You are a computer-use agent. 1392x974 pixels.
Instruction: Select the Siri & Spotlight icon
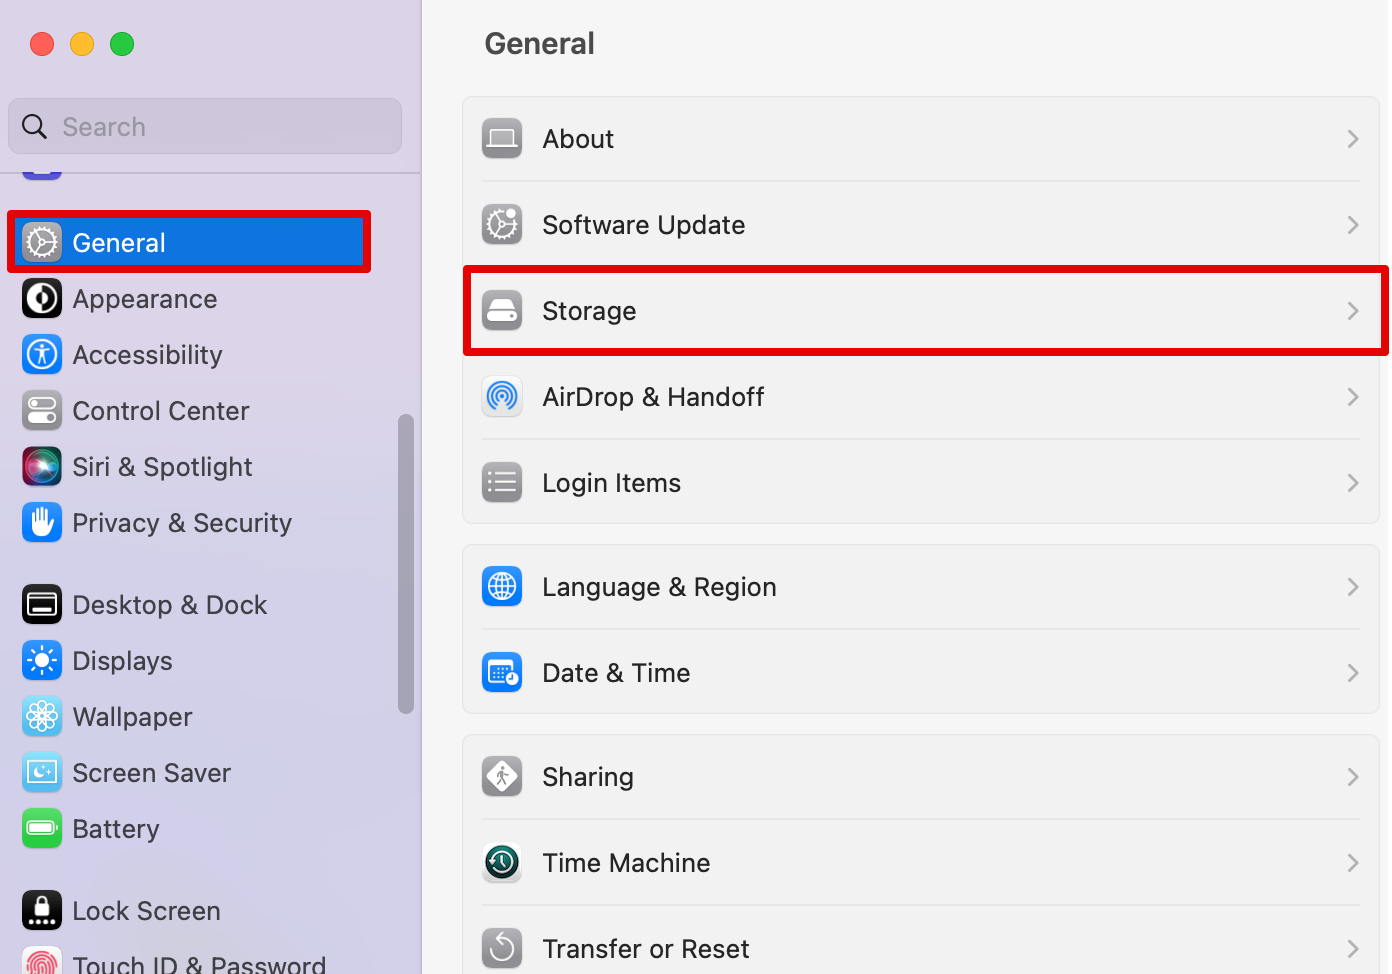(x=41, y=466)
